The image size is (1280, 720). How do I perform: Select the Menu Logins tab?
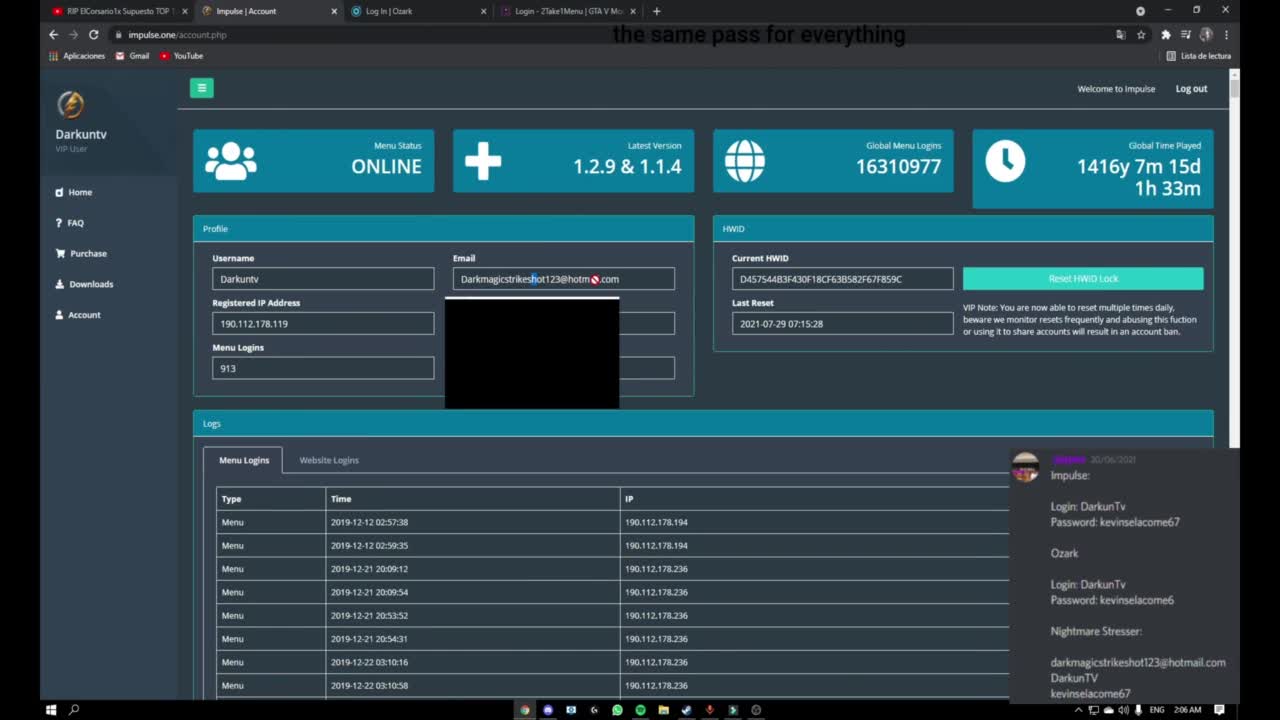coord(244,460)
